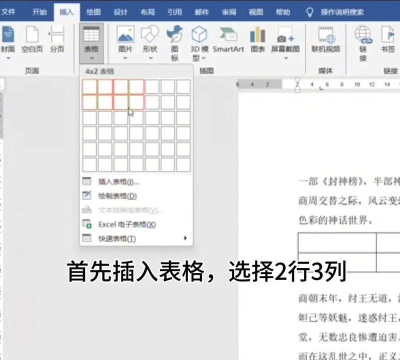Select the 插入 ribbon tab
This screenshot has height=360, width=400.
tap(66, 12)
